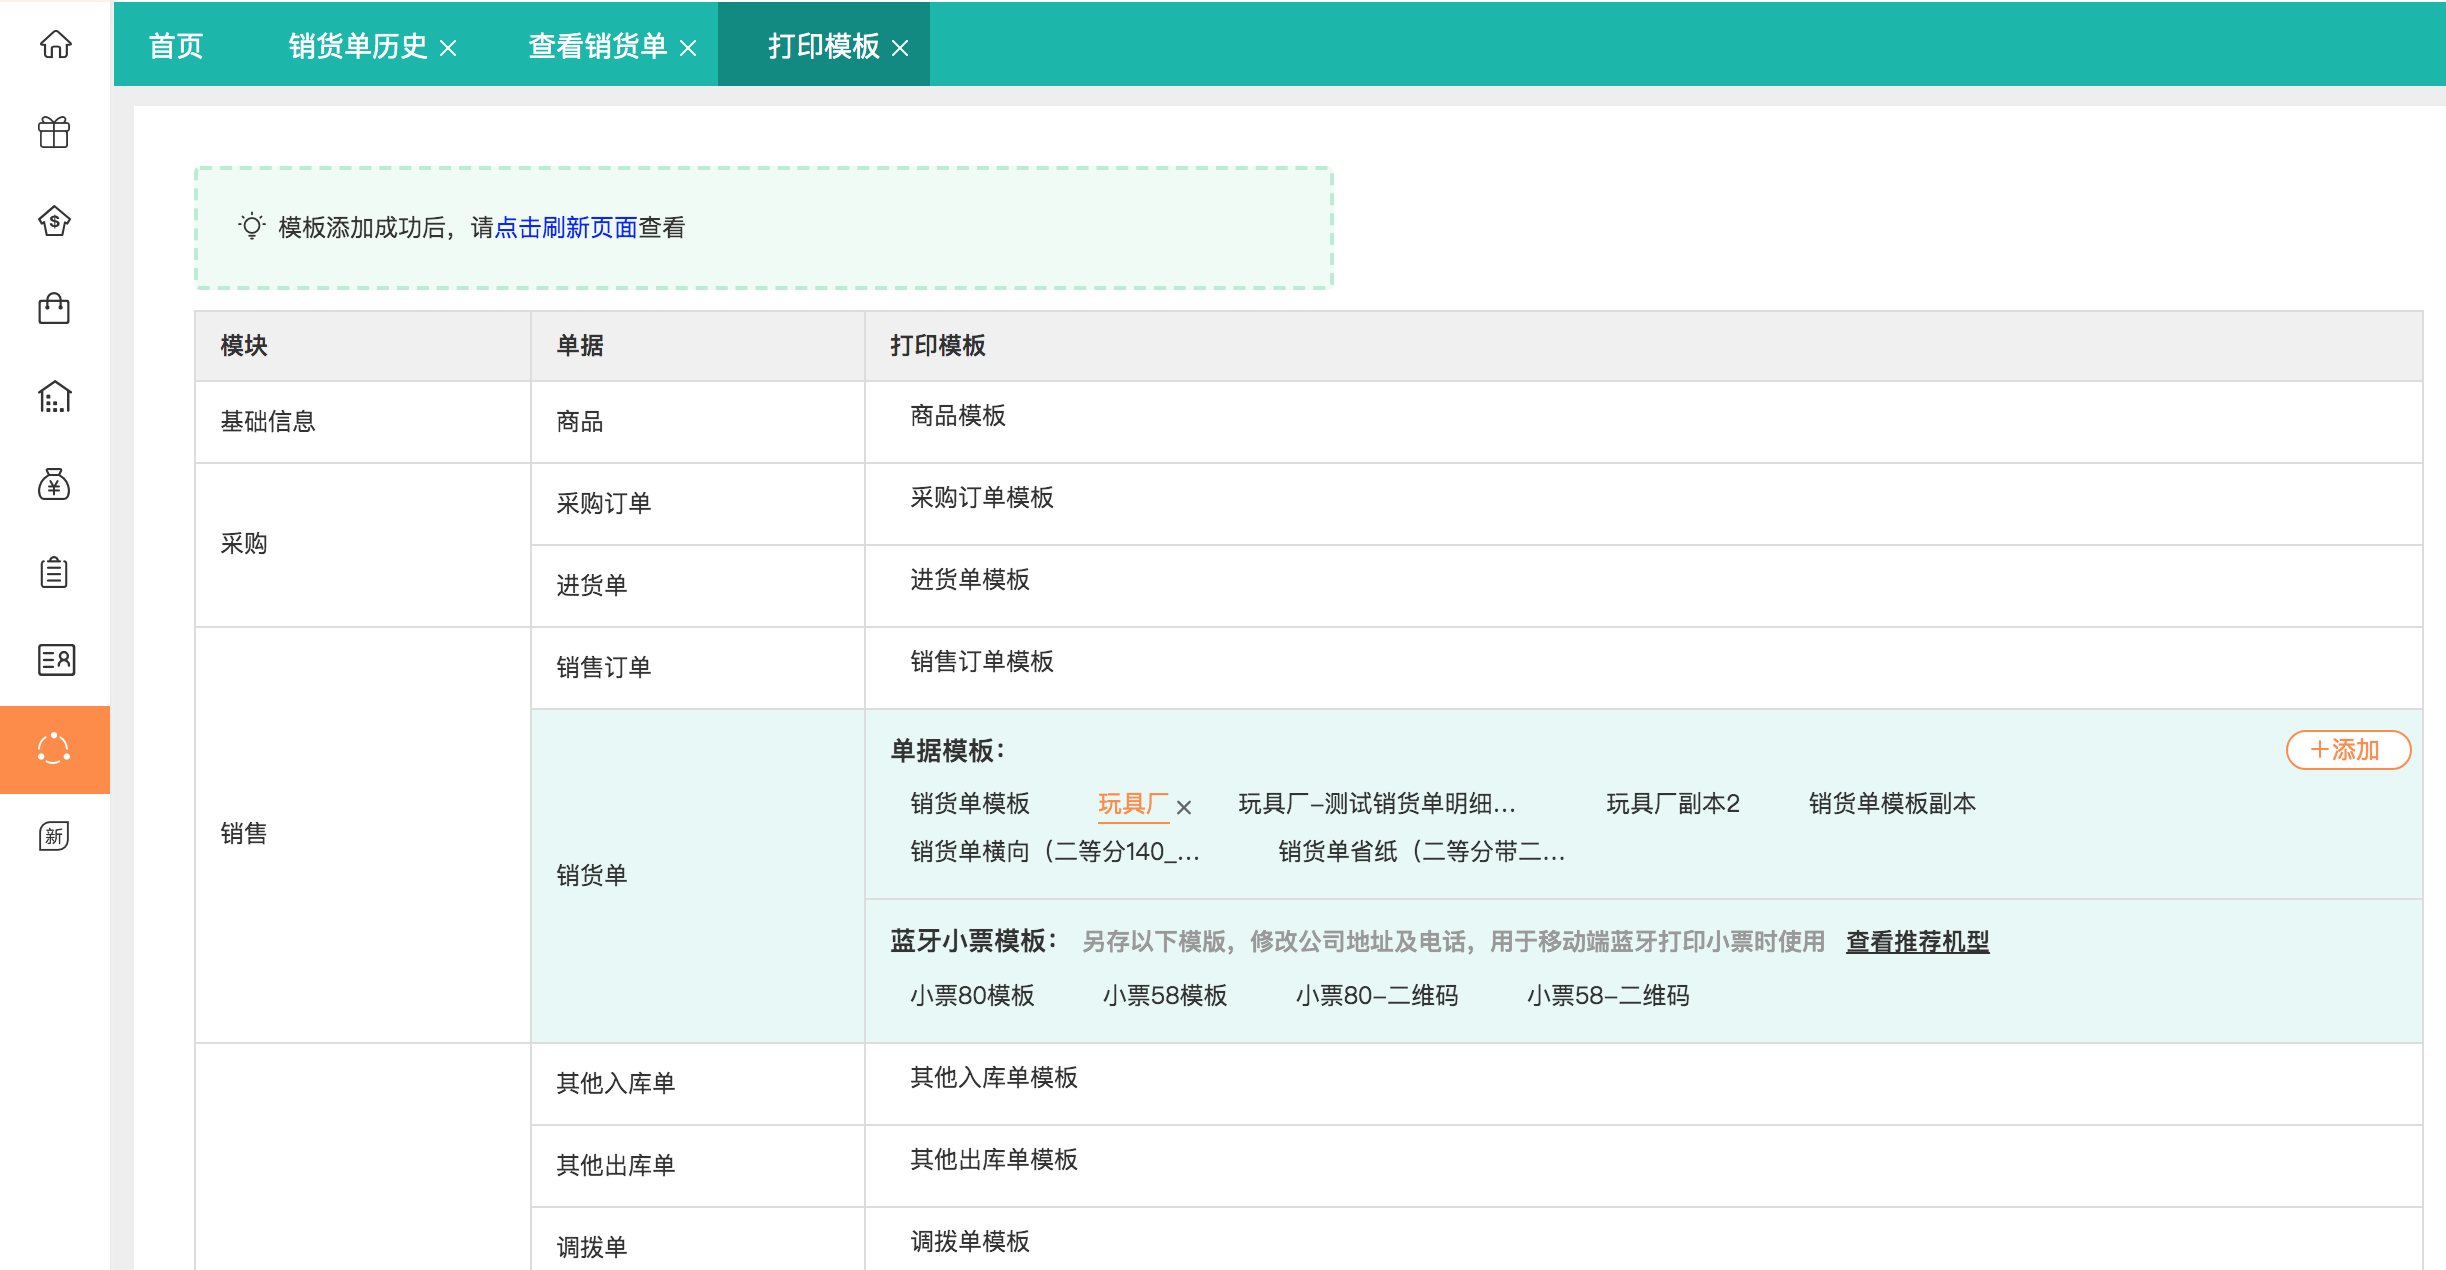Click 新 icon at bottom of sidebar
Screen dimensions: 2446x1270
(55, 836)
